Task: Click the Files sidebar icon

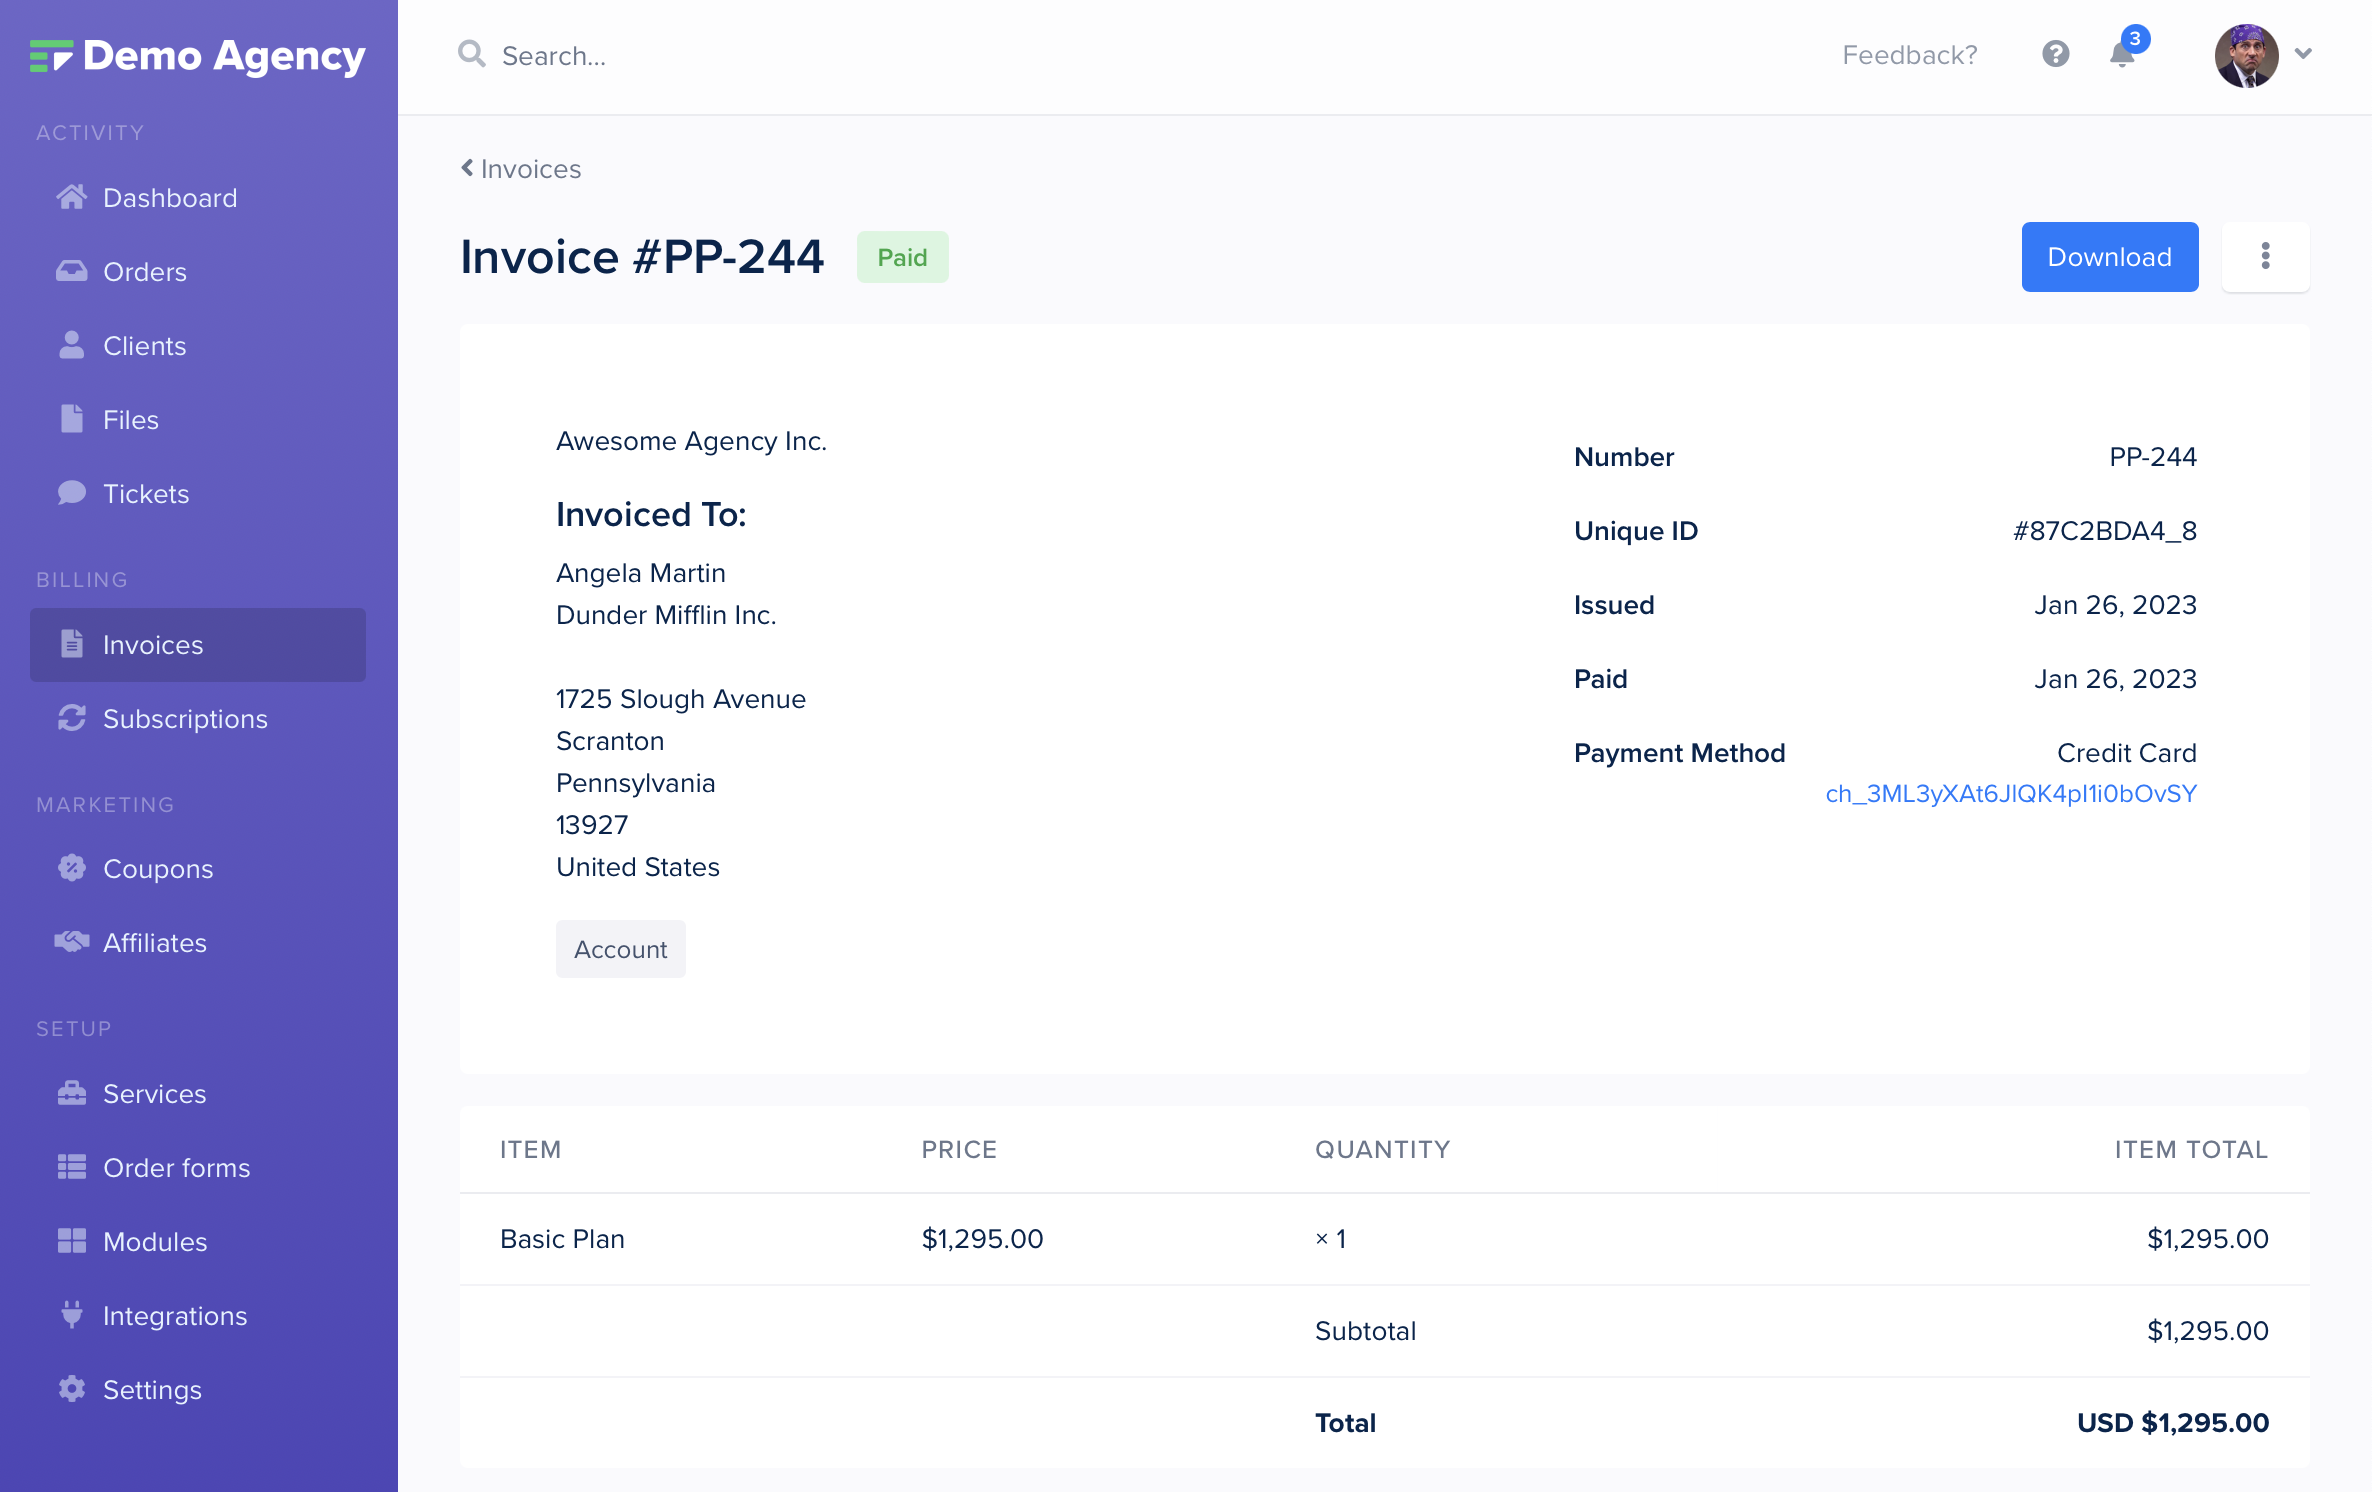Action: [x=70, y=419]
